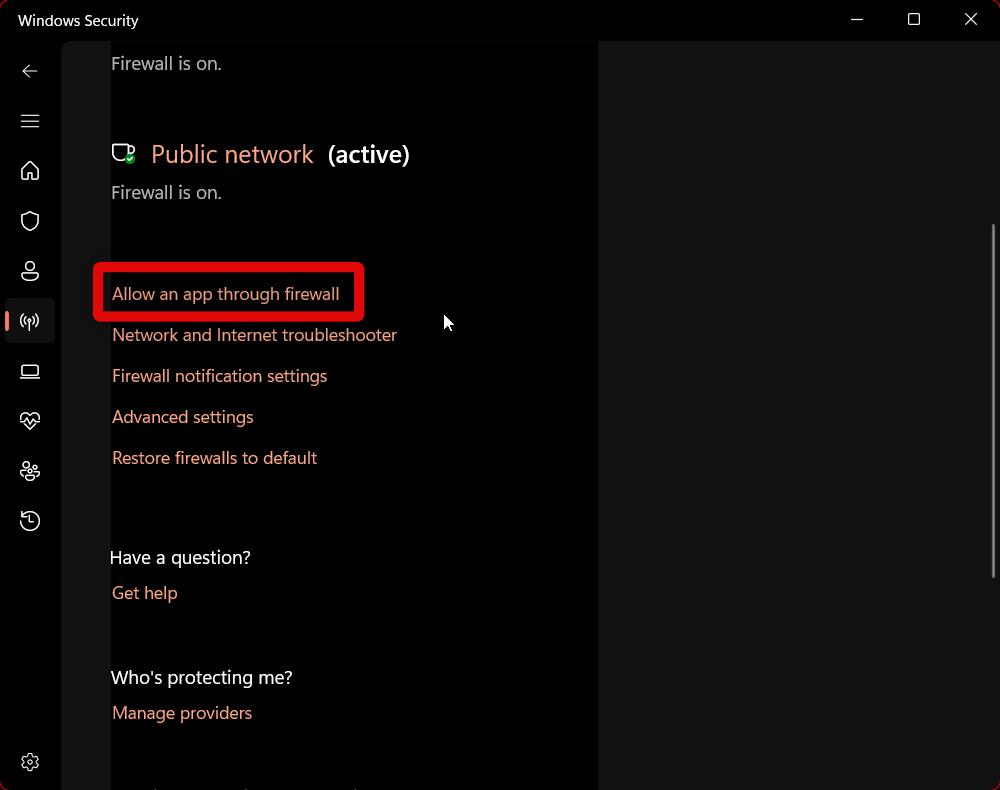Open Manage providers link
The width and height of the screenshot is (1000, 790).
182,713
